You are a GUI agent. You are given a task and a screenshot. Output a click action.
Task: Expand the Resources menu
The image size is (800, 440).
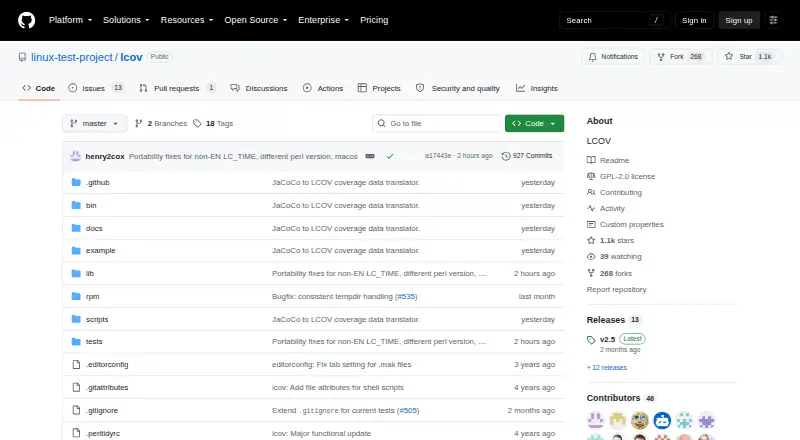point(187,20)
